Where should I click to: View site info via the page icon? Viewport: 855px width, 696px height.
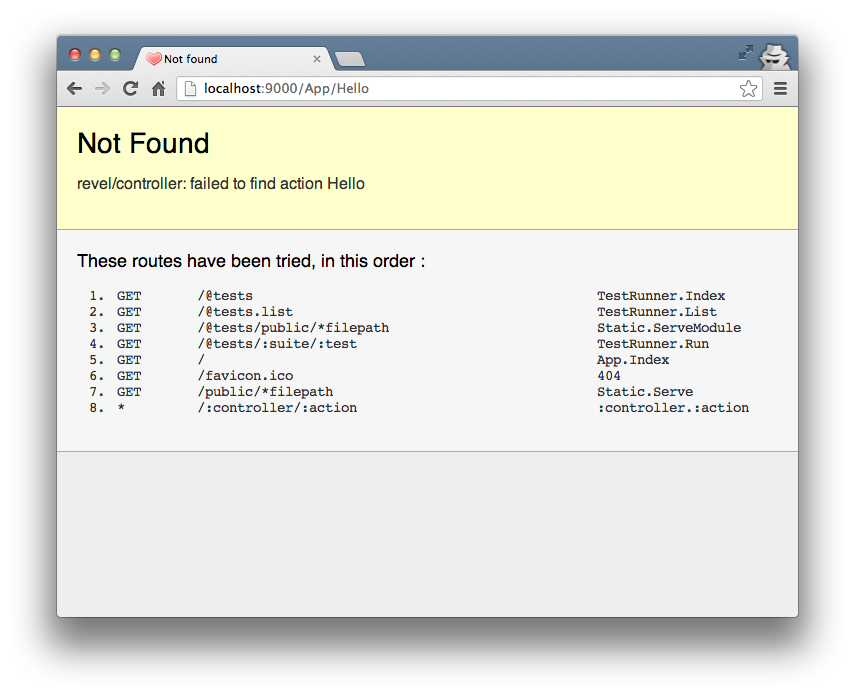pyautogui.click(x=190, y=89)
